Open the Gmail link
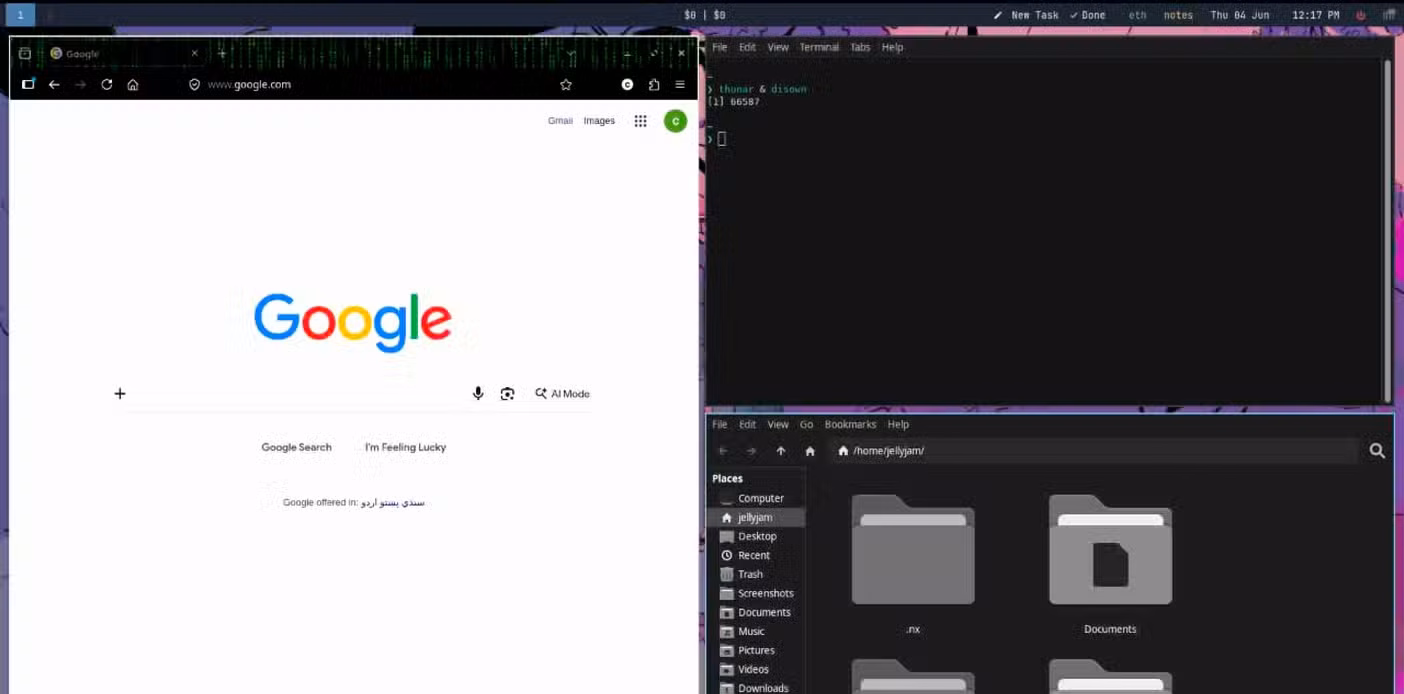Viewport: 1404px width, 694px height. (560, 121)
